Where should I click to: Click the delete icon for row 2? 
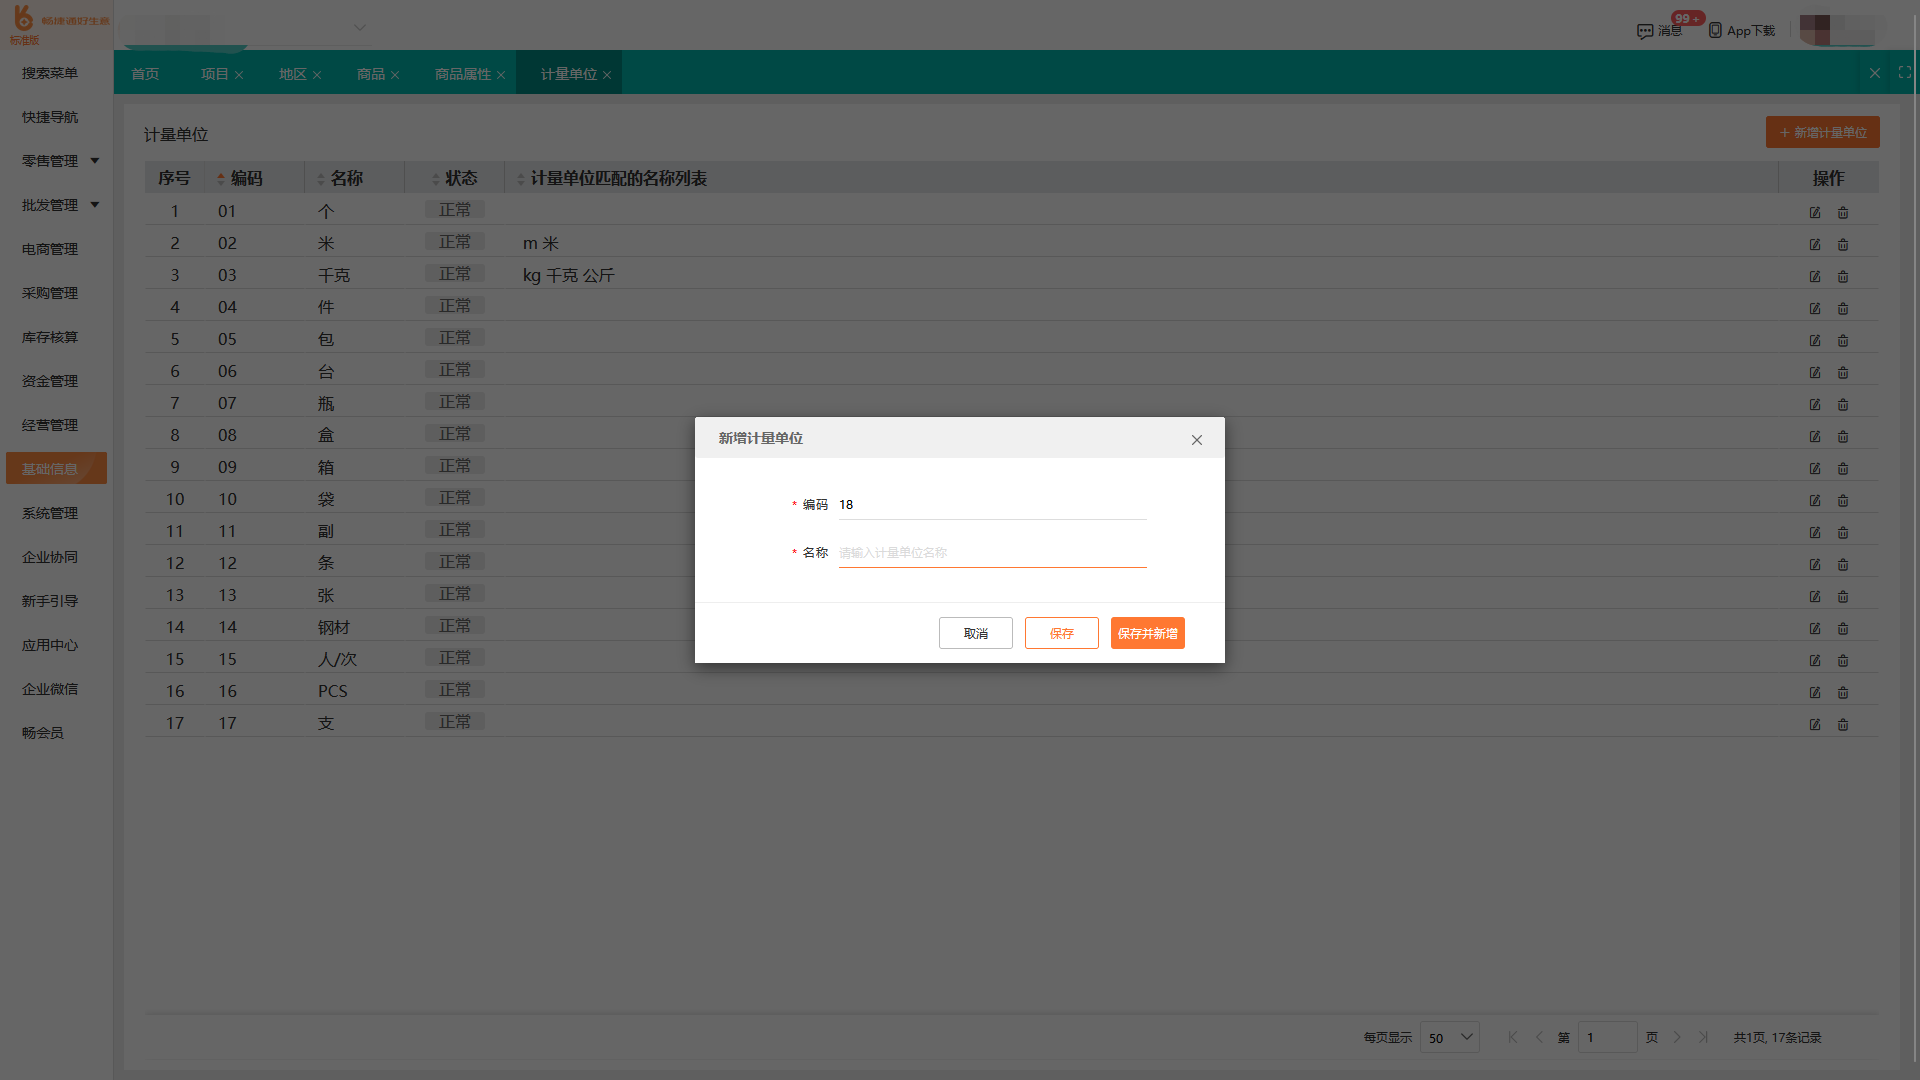pyautogui.click(x=1844, y=244)
